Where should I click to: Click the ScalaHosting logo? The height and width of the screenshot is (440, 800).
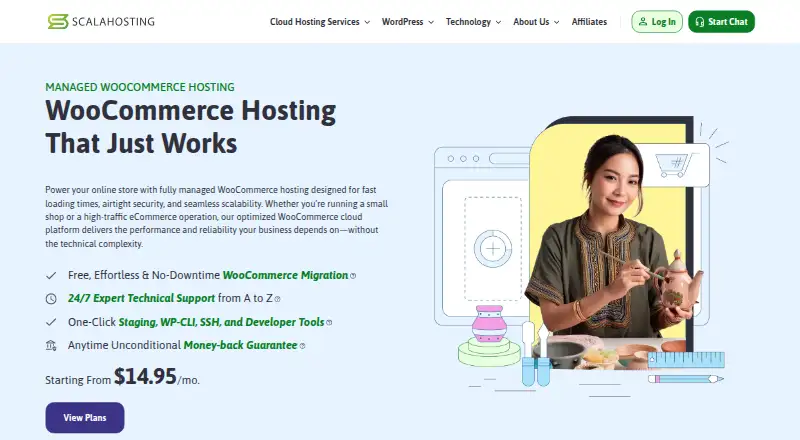[x=101, y=21]
